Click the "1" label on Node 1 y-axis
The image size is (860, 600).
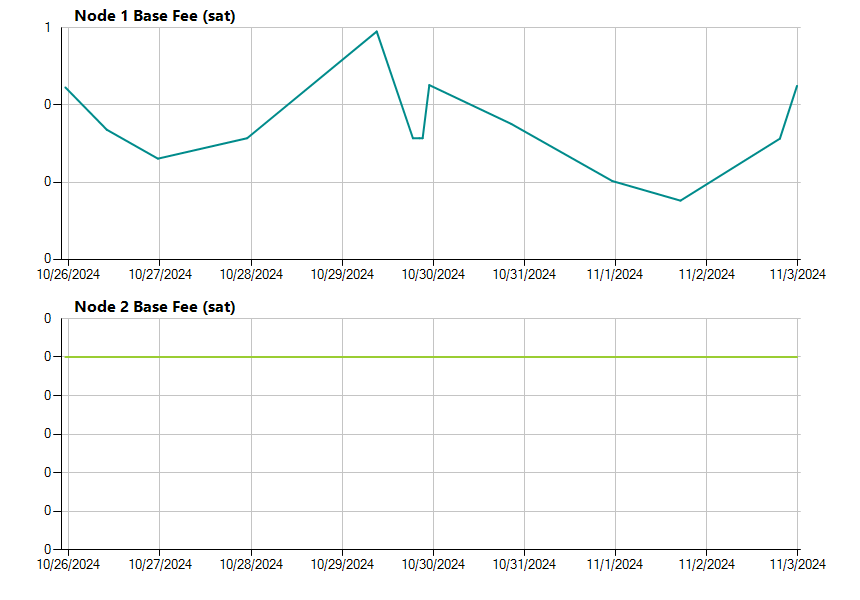coord(47,27)
